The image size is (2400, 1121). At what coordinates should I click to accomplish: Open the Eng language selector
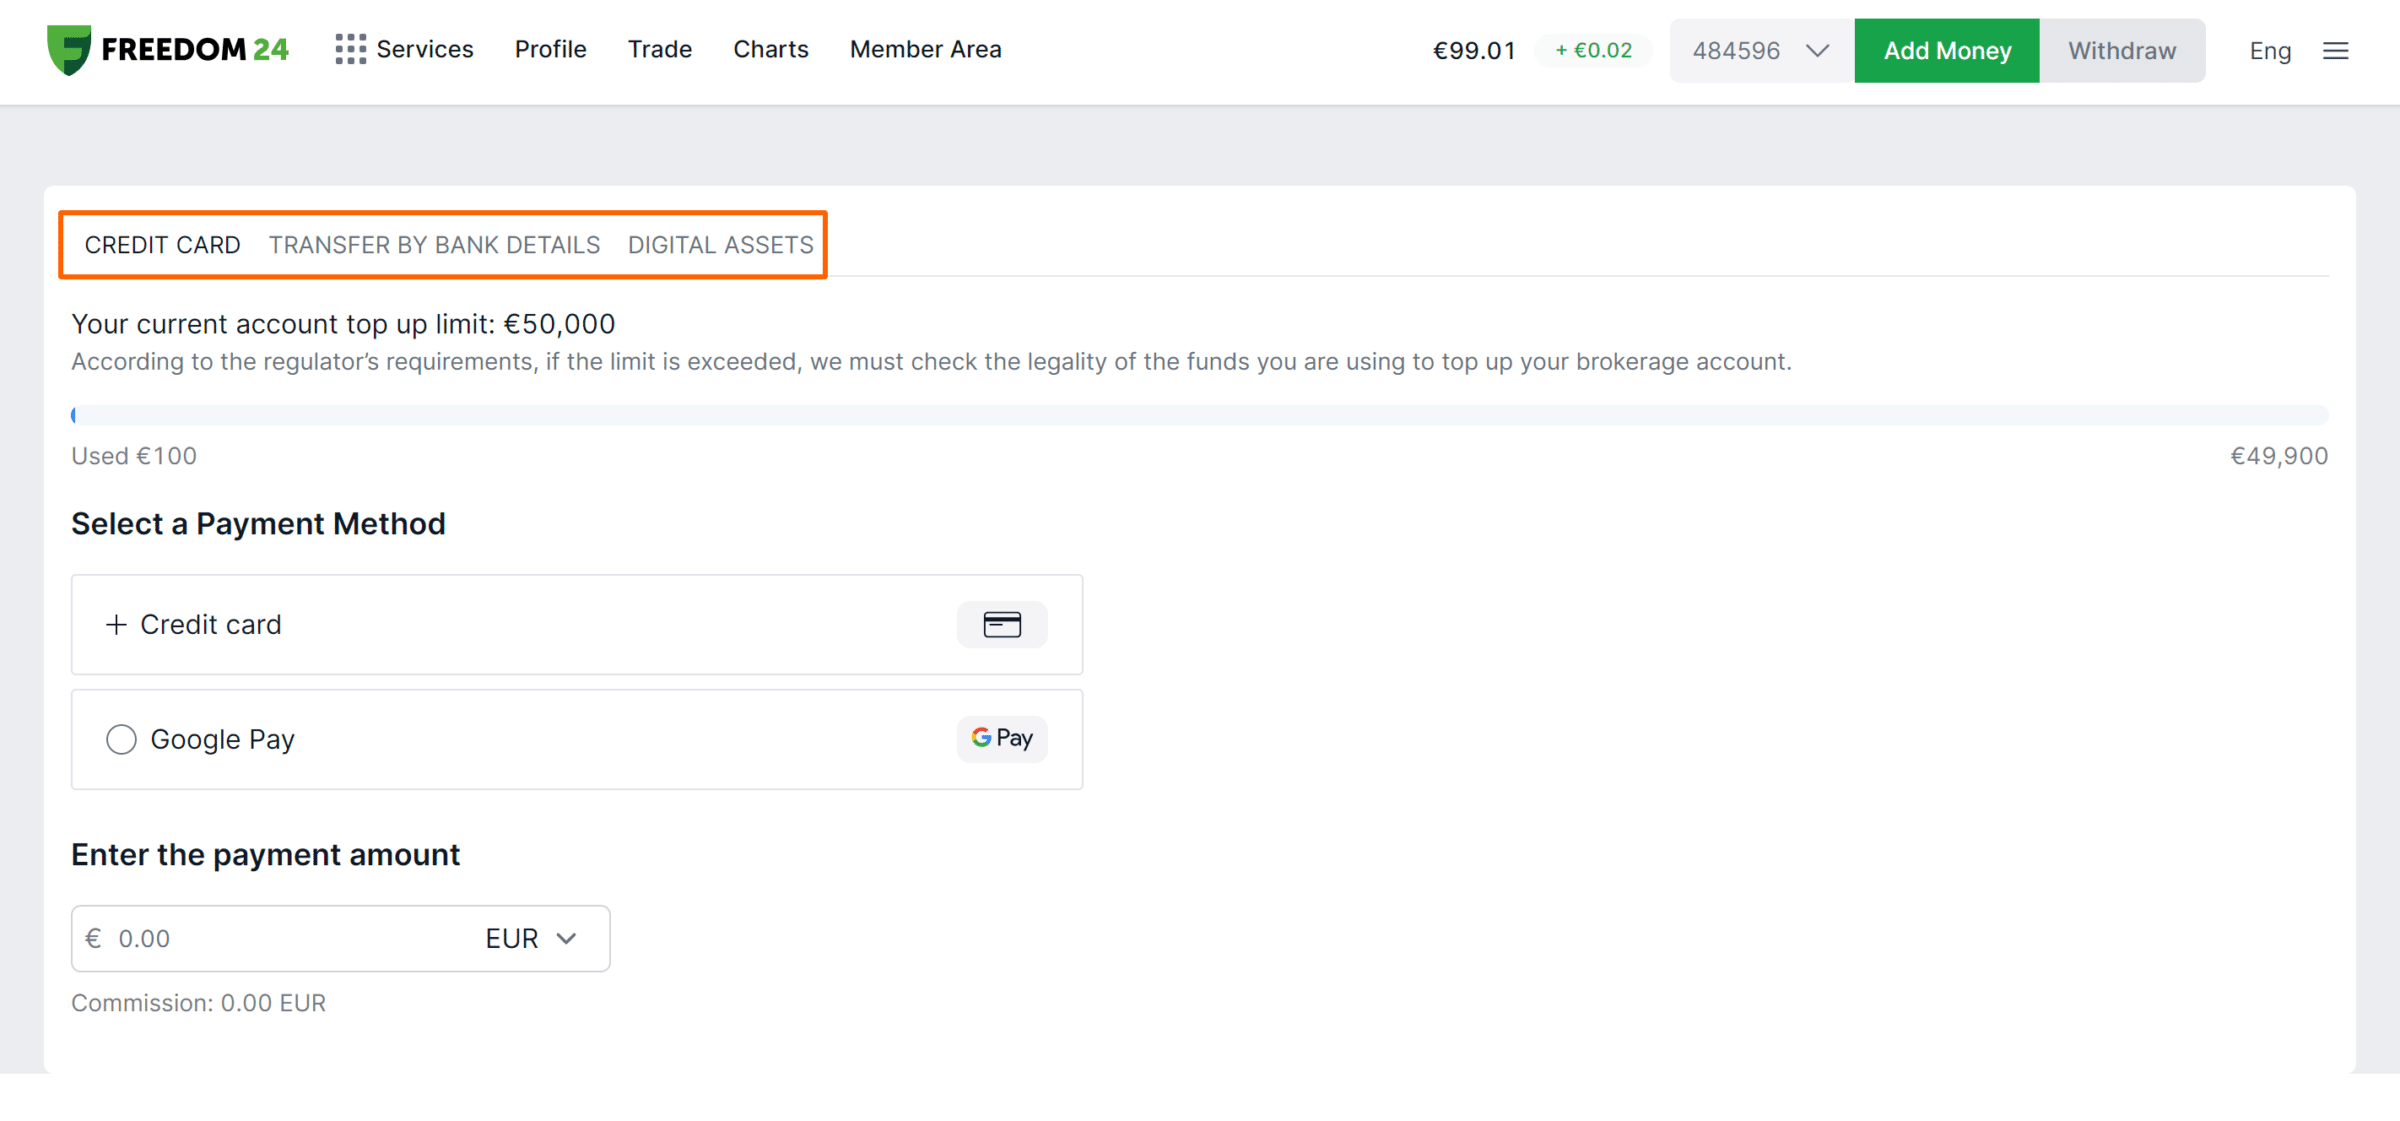tap(2269, 51)
